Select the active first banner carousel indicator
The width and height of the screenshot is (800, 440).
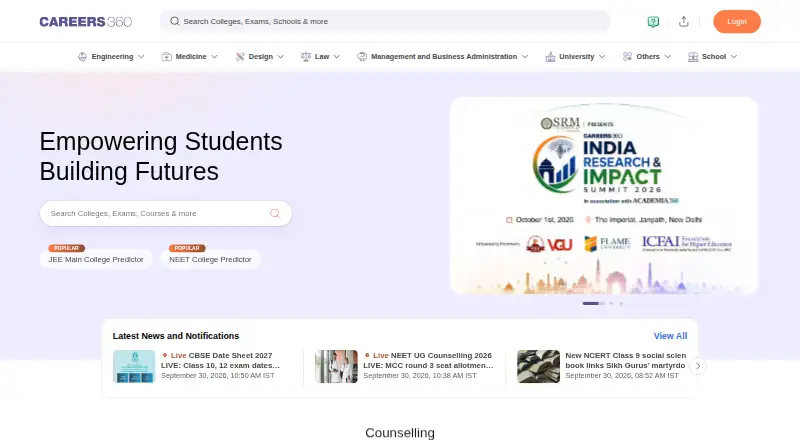590,303
